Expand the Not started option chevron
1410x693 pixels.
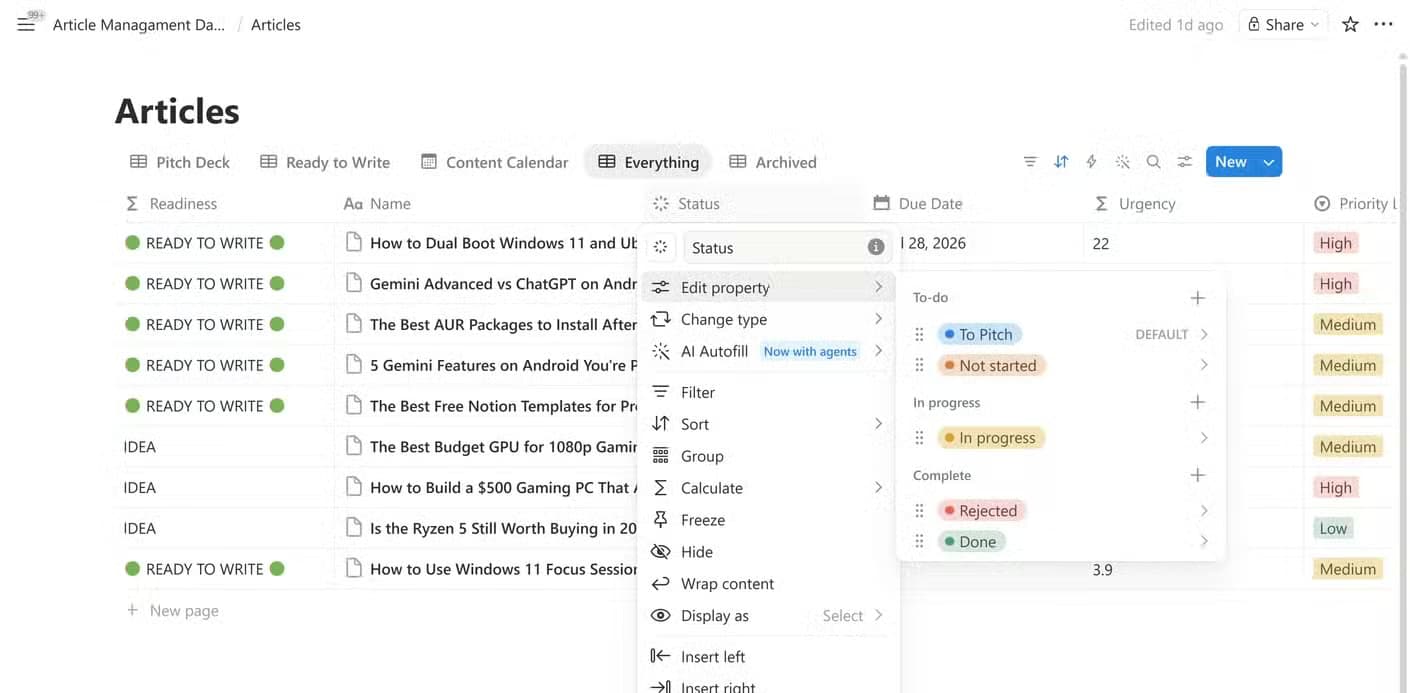[1204, 365]
